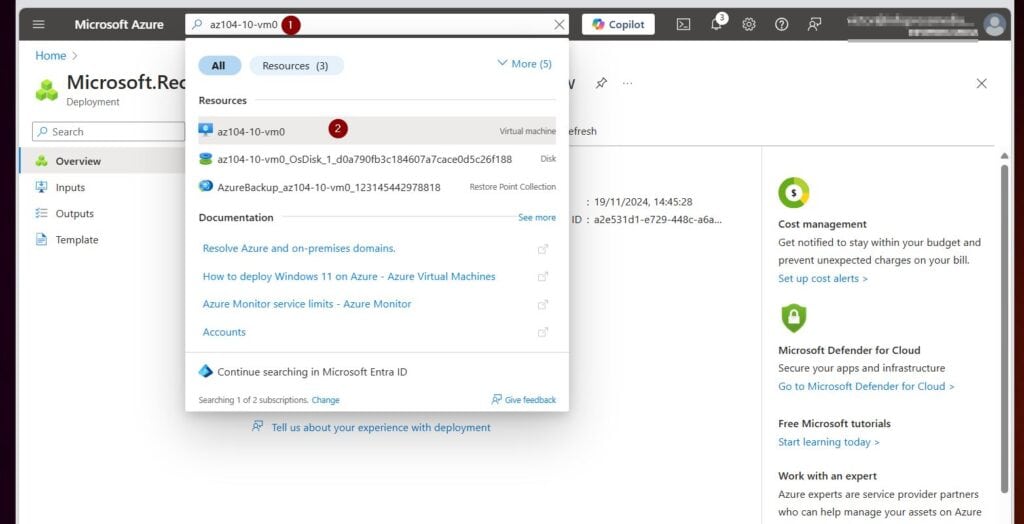This screenshot has width=1024, height=524.
Task: Click external link icon beside Windows 11 doc
Action: pos(543,276)
